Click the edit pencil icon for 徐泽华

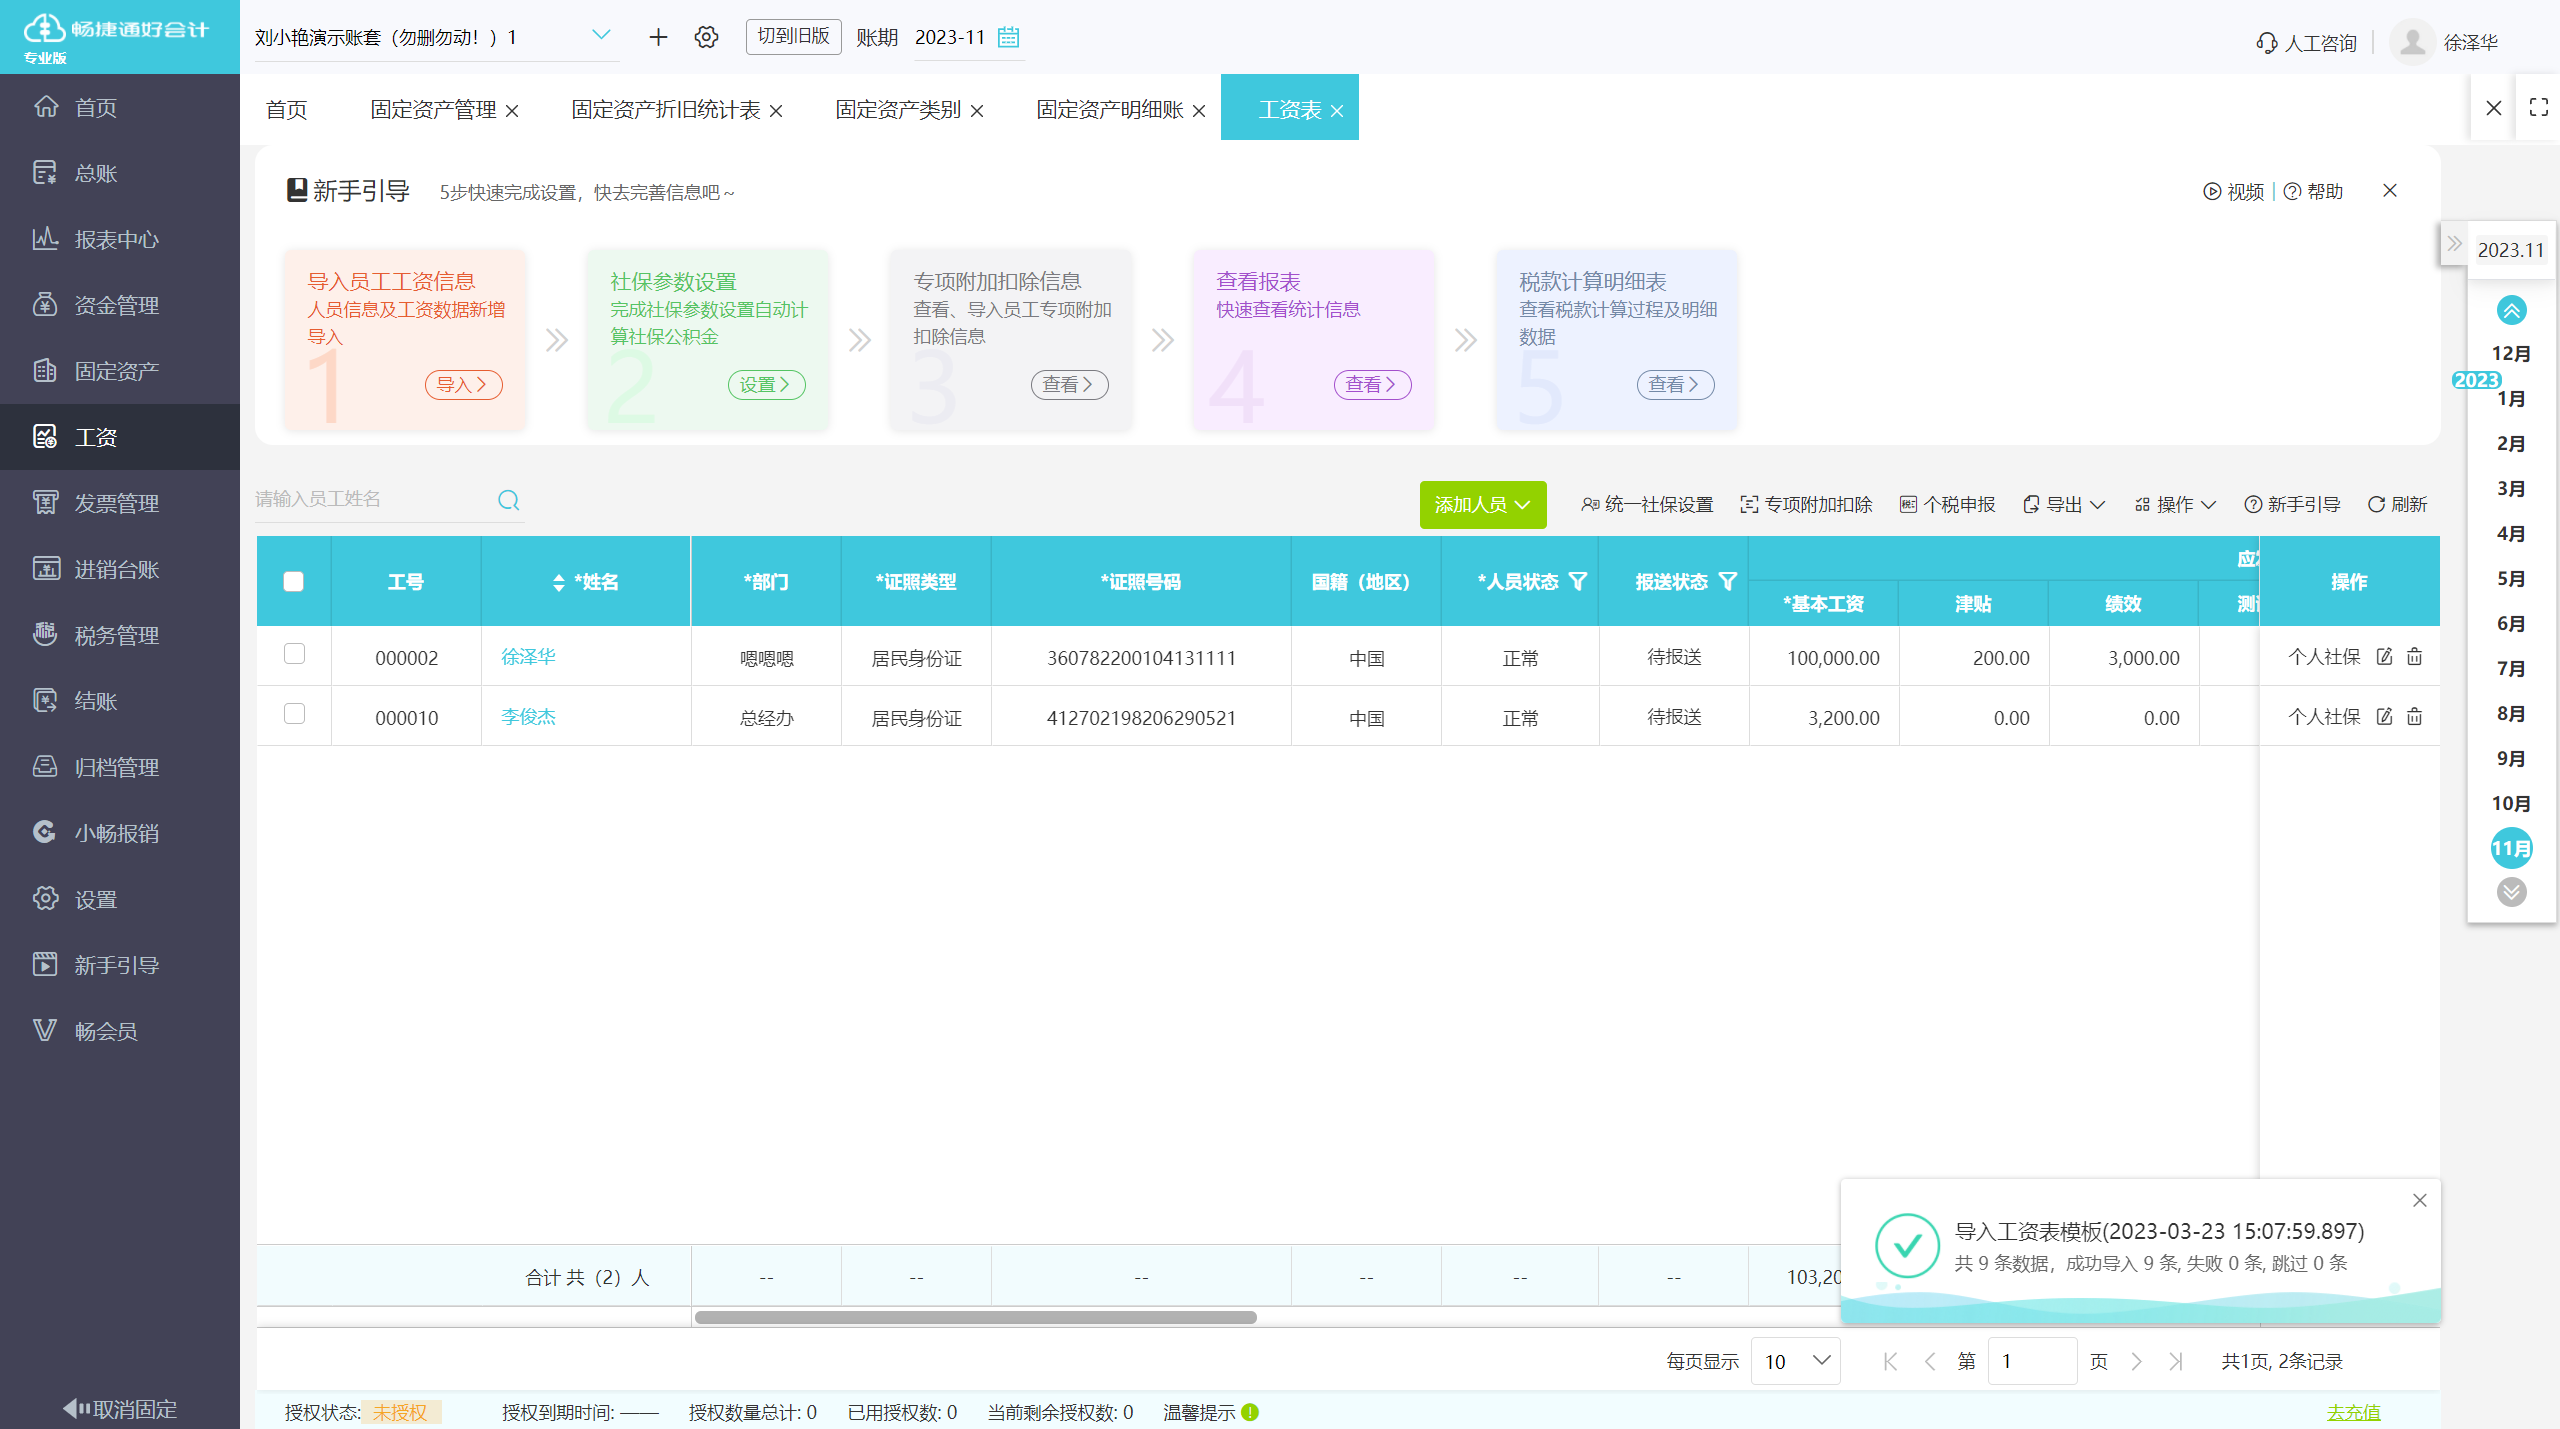pyautogui.click(x=2384, y=656)
